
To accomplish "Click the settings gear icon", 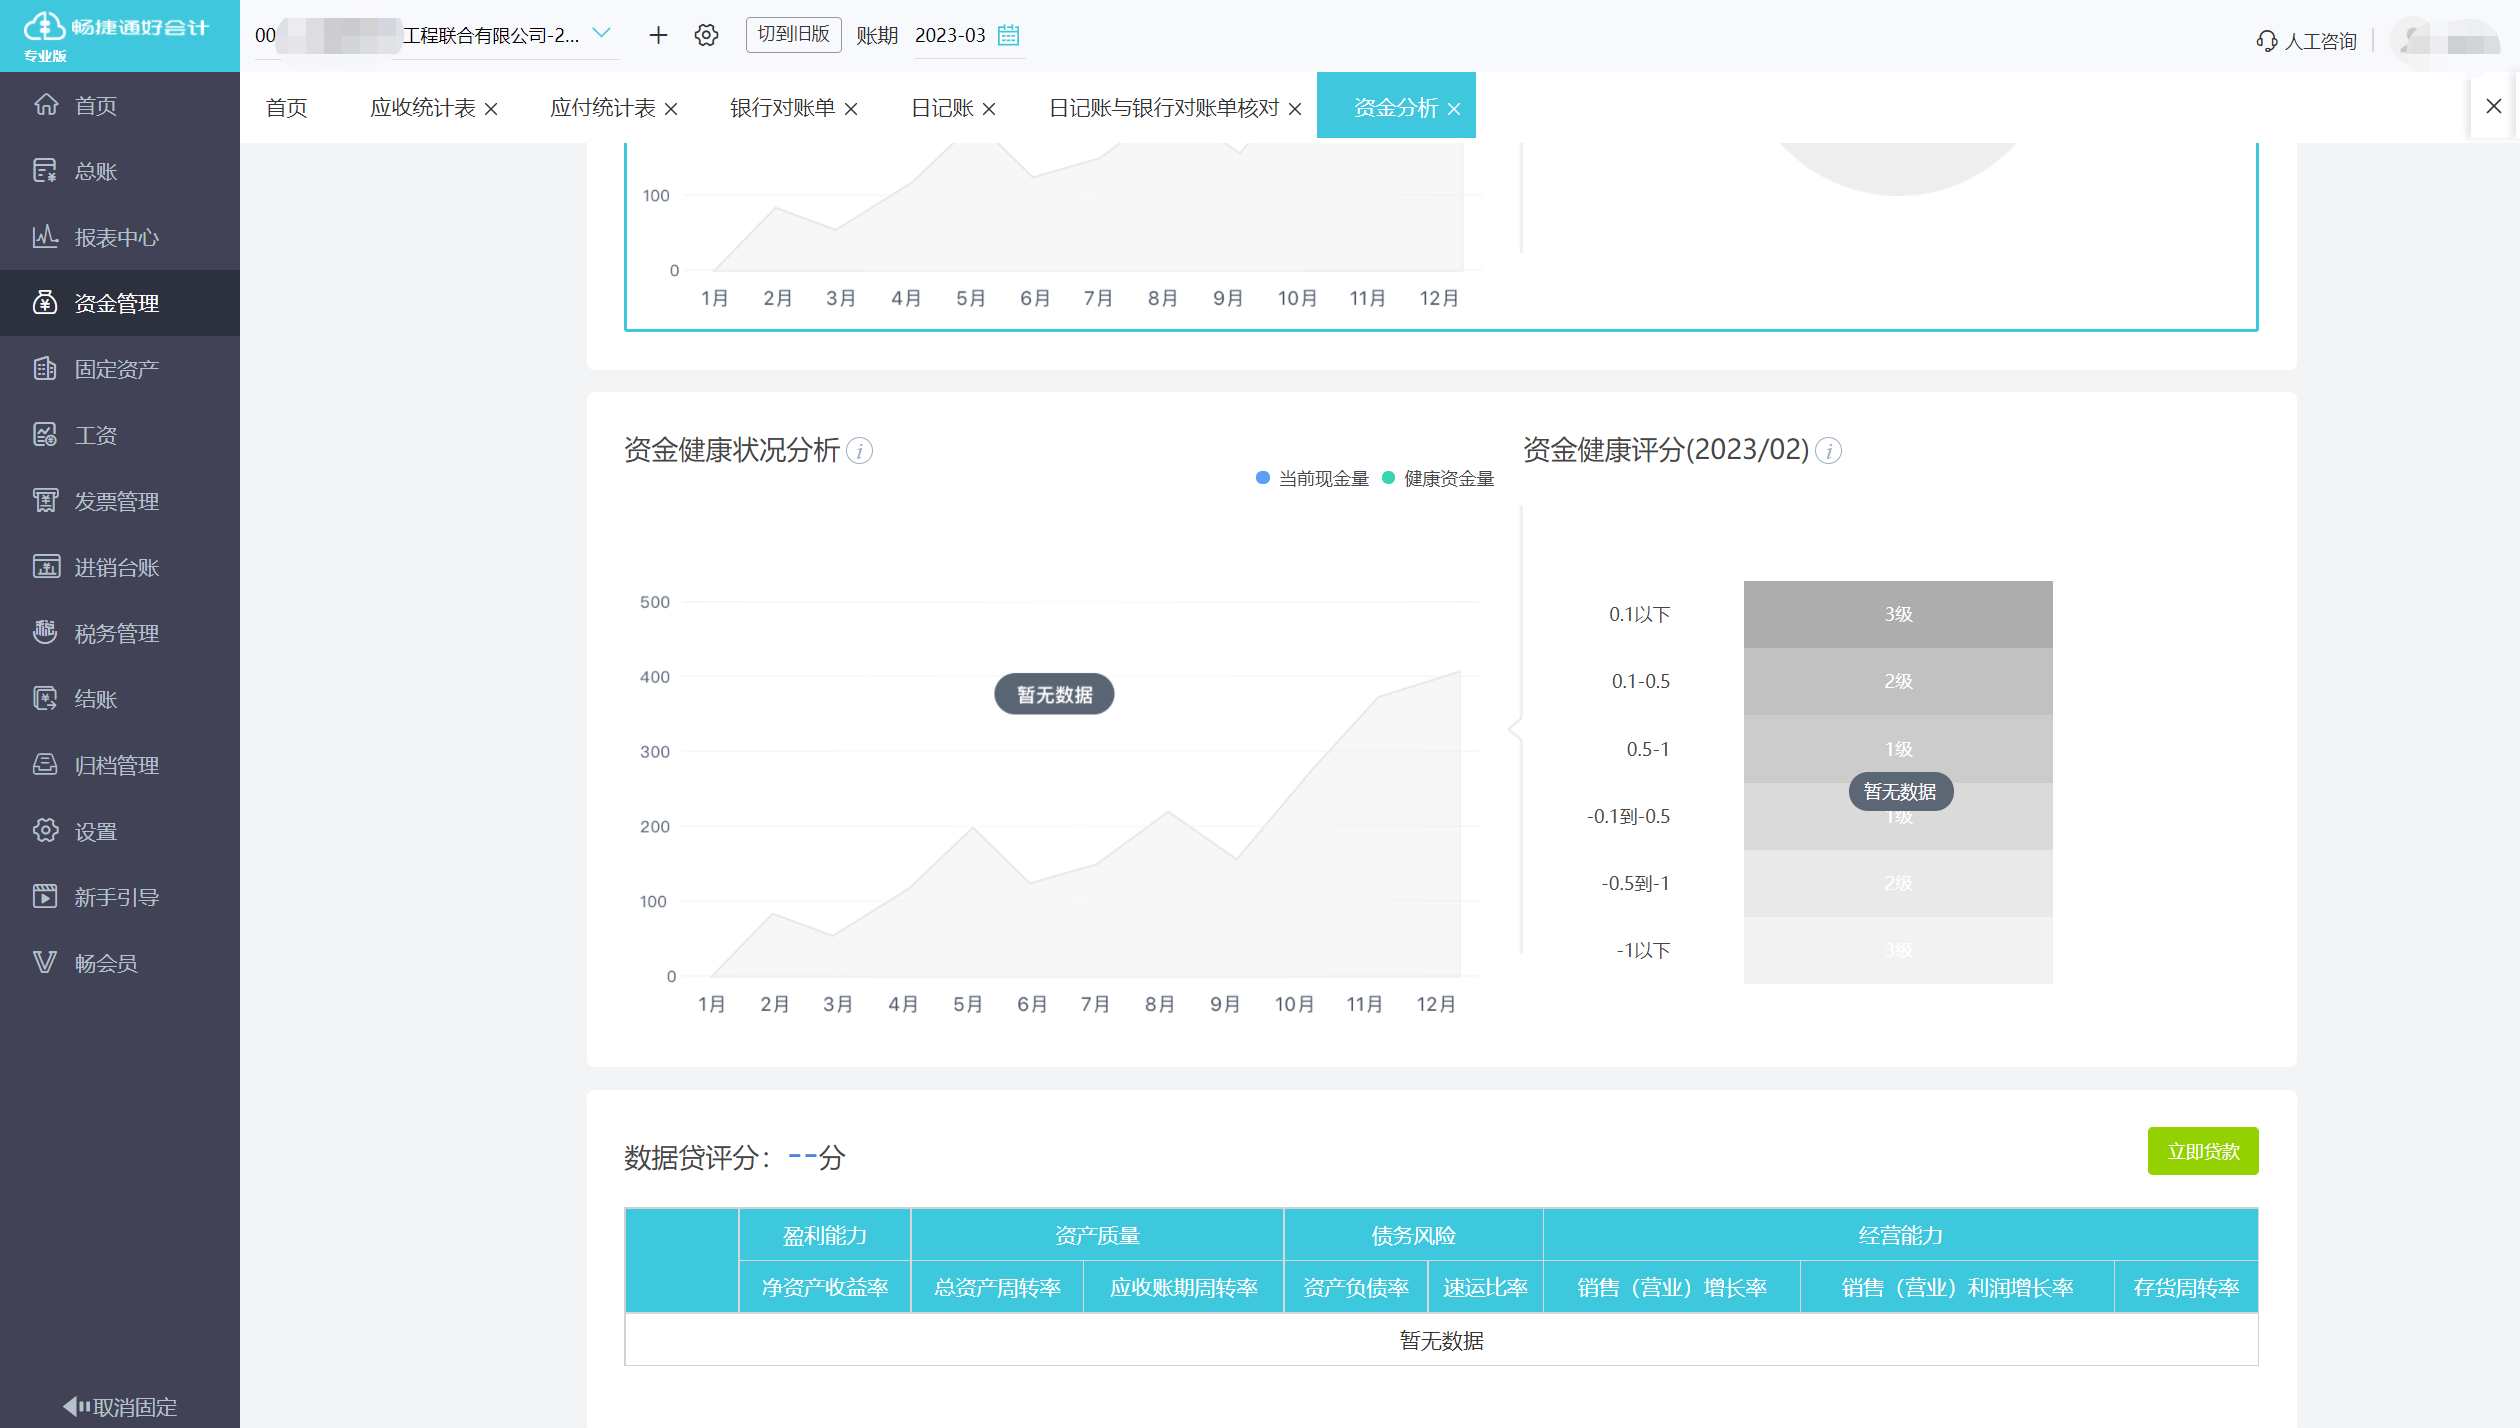I will (706, 35).
